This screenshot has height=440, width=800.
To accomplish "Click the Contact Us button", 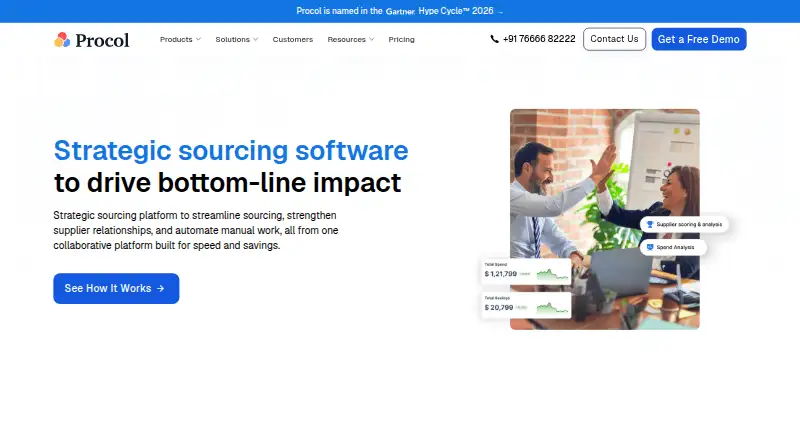I will coord(614,39).
